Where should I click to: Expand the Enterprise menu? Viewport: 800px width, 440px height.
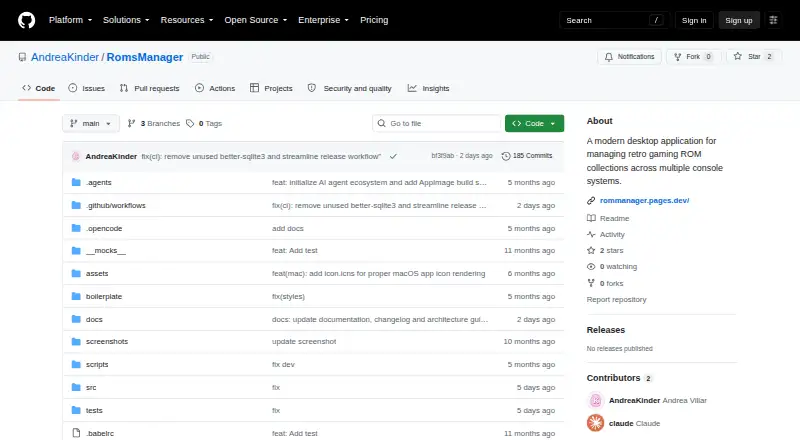tap(323, 20)
